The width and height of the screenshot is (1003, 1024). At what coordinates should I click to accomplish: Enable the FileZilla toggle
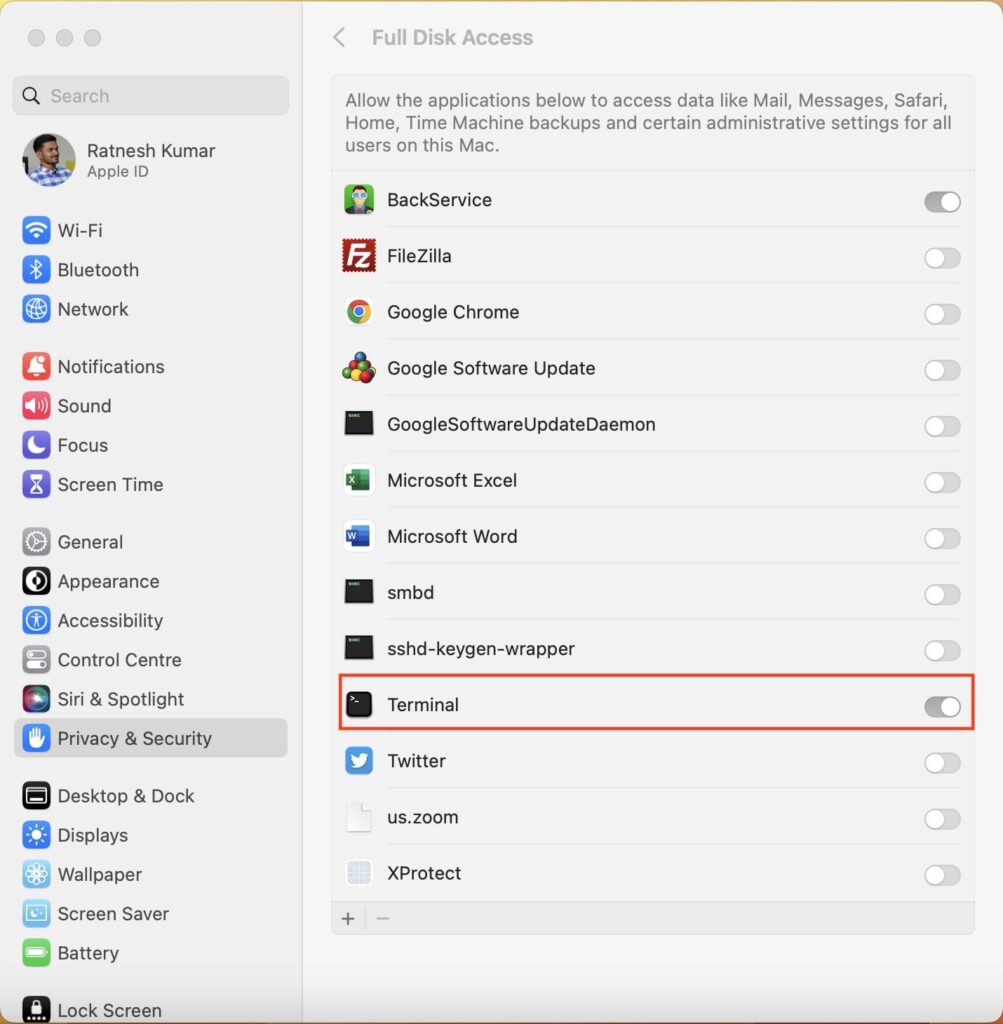[x=942, y=258]
